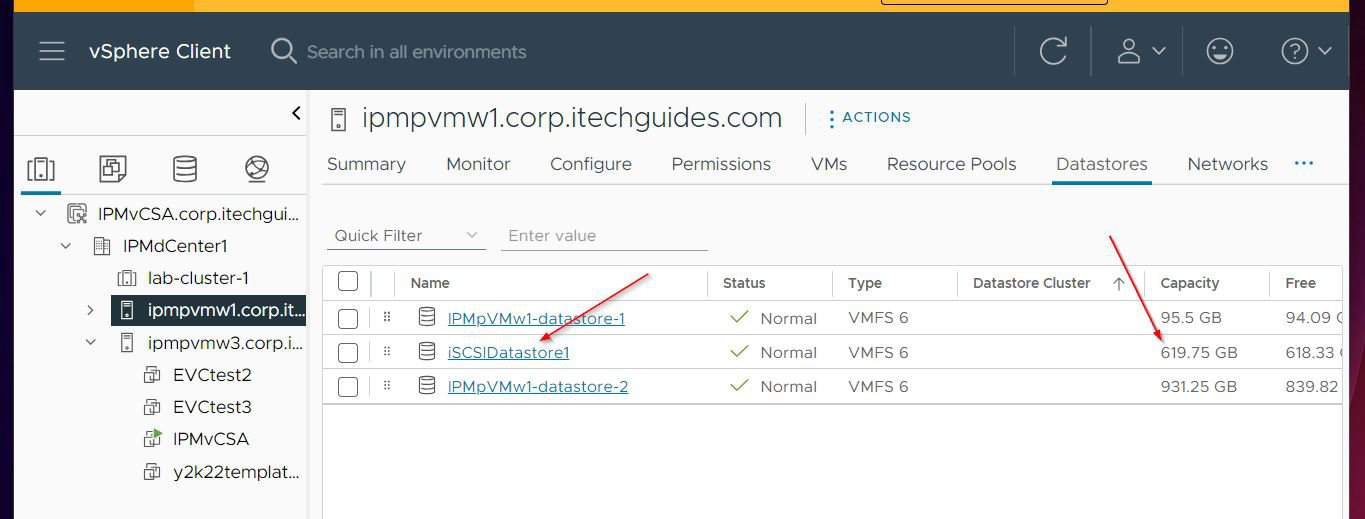
Task: Click the Enter value filter field
Action: 604,236
